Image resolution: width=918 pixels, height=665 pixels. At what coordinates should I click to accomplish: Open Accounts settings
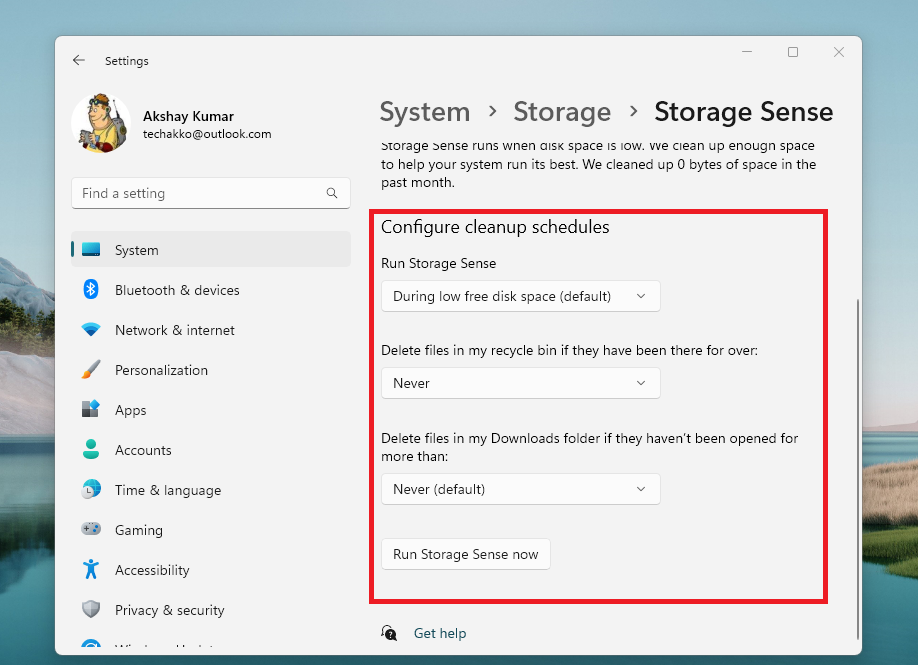(x=211, y=450)
